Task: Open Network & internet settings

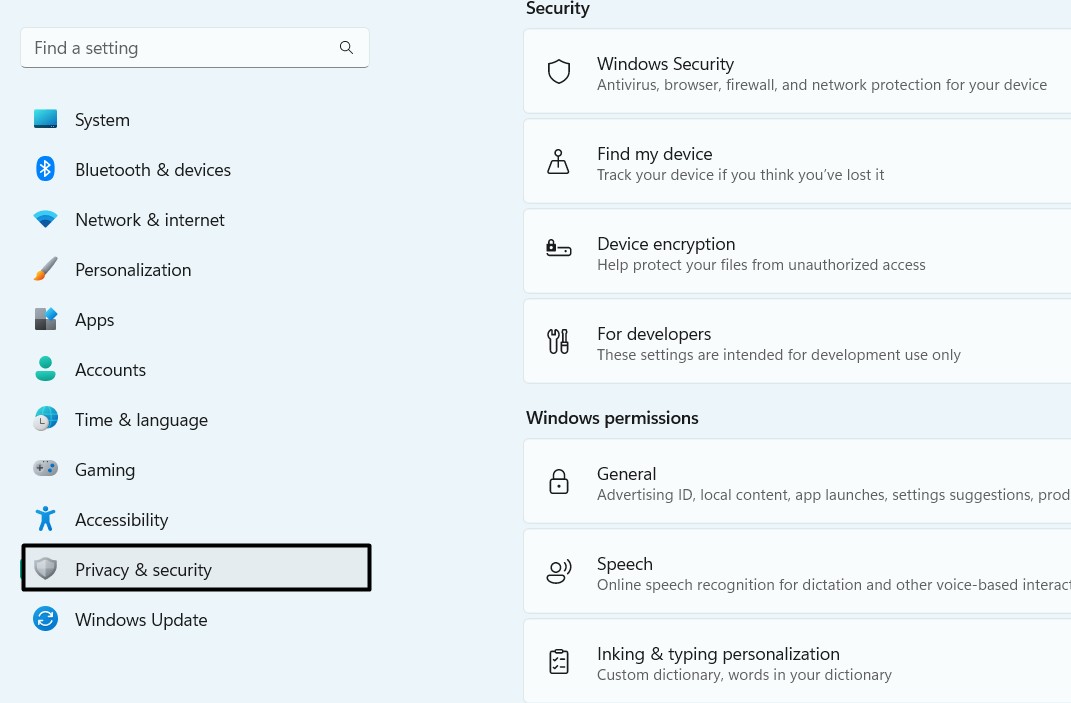Action: [x=150, y=219]
